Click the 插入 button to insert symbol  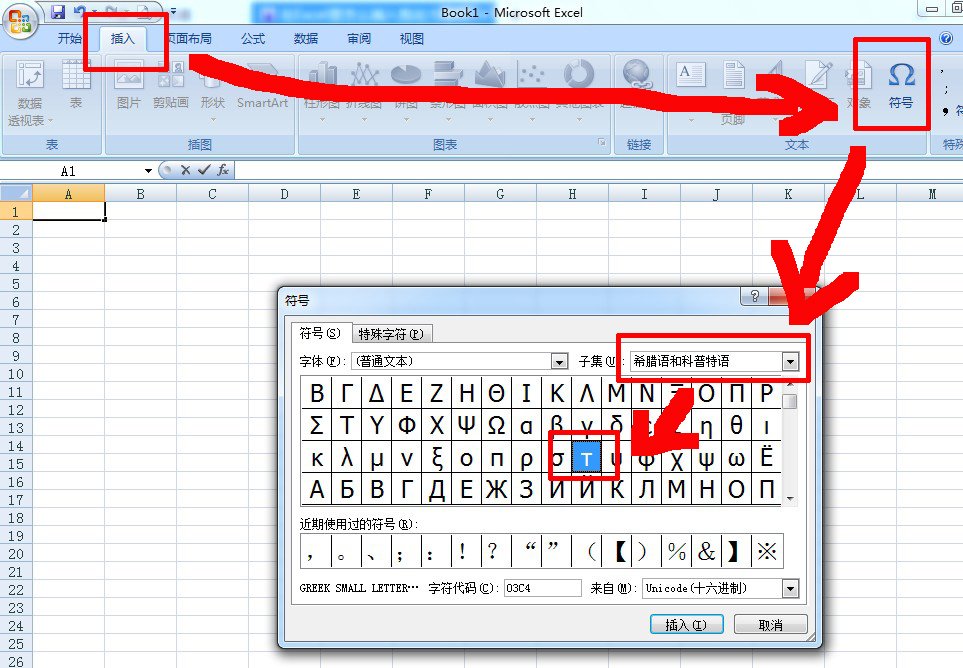[686, 623]
